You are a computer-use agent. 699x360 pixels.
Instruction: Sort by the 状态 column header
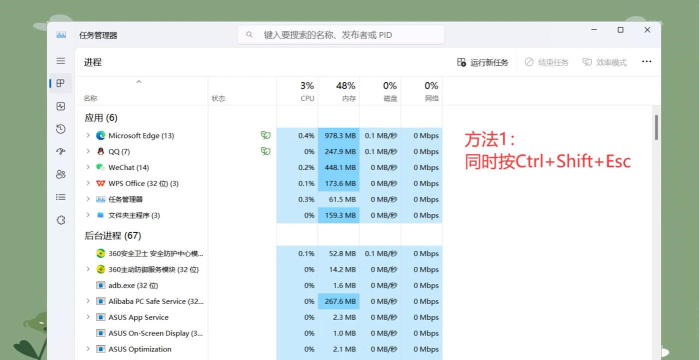pyautogui.click(x=218, y=98)
